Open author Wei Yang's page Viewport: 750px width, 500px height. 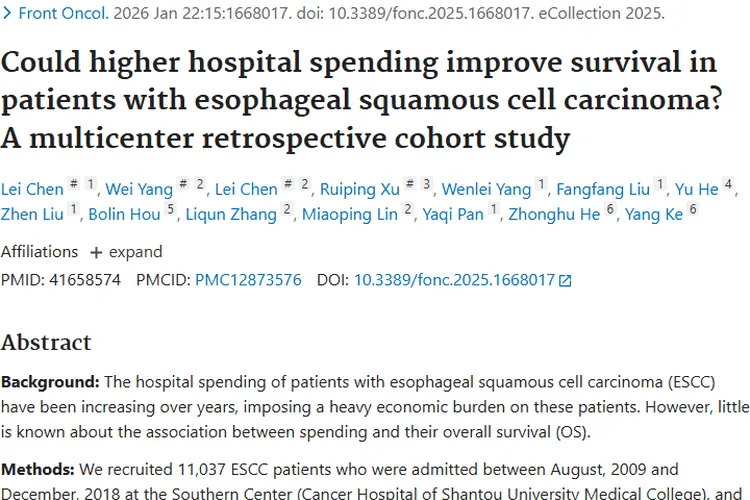[139, 189]
